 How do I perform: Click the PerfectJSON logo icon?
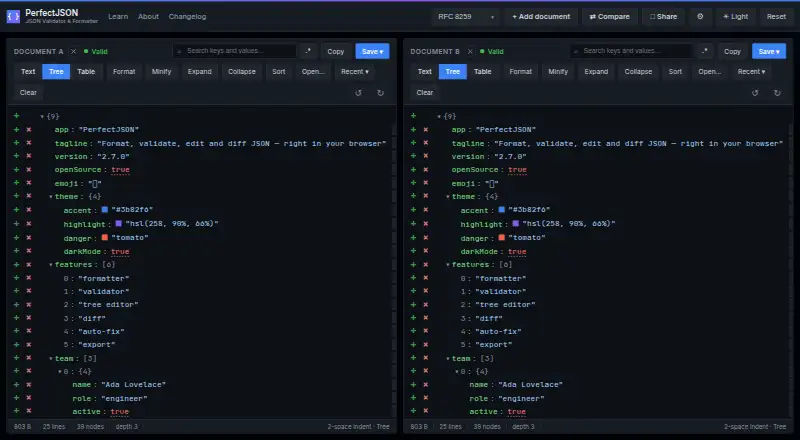click(x=13, y=16)
